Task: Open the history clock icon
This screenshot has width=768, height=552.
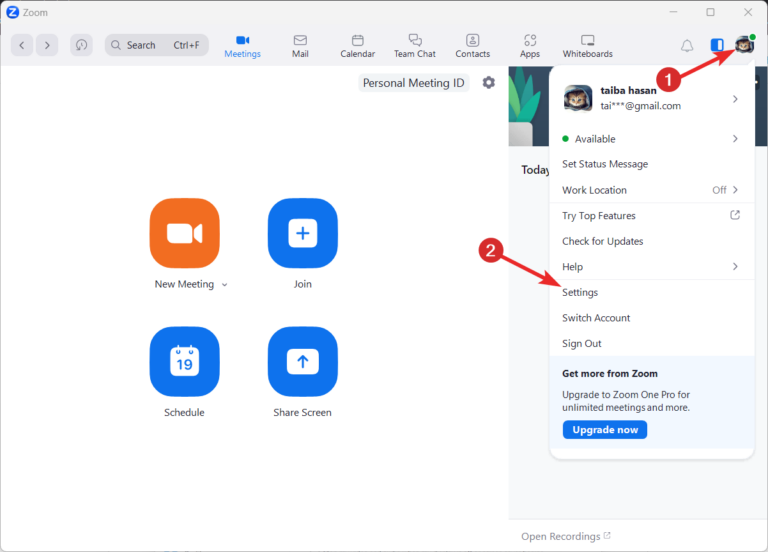Action: (x=81, y=45)
